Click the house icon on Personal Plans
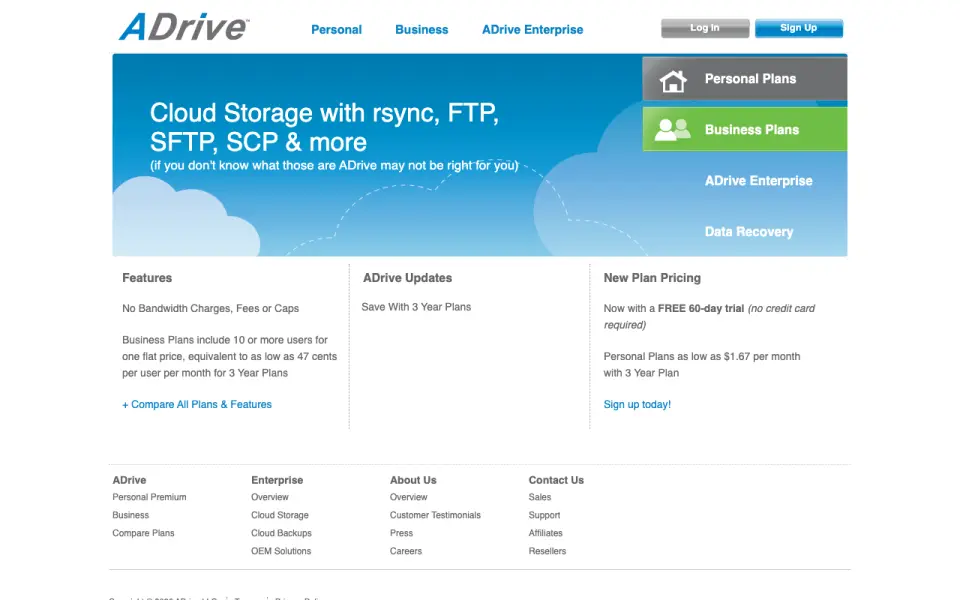The image size is (960, 600). point(673,80)
